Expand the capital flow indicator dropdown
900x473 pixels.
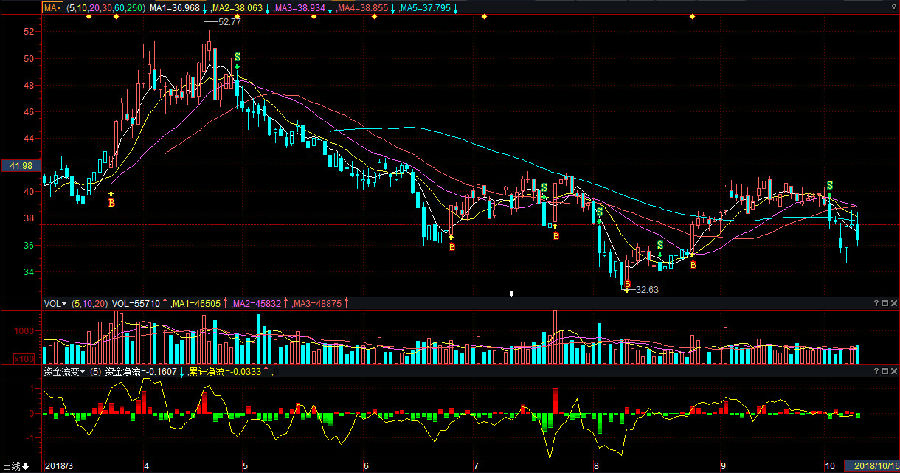(x=62, y=371)
